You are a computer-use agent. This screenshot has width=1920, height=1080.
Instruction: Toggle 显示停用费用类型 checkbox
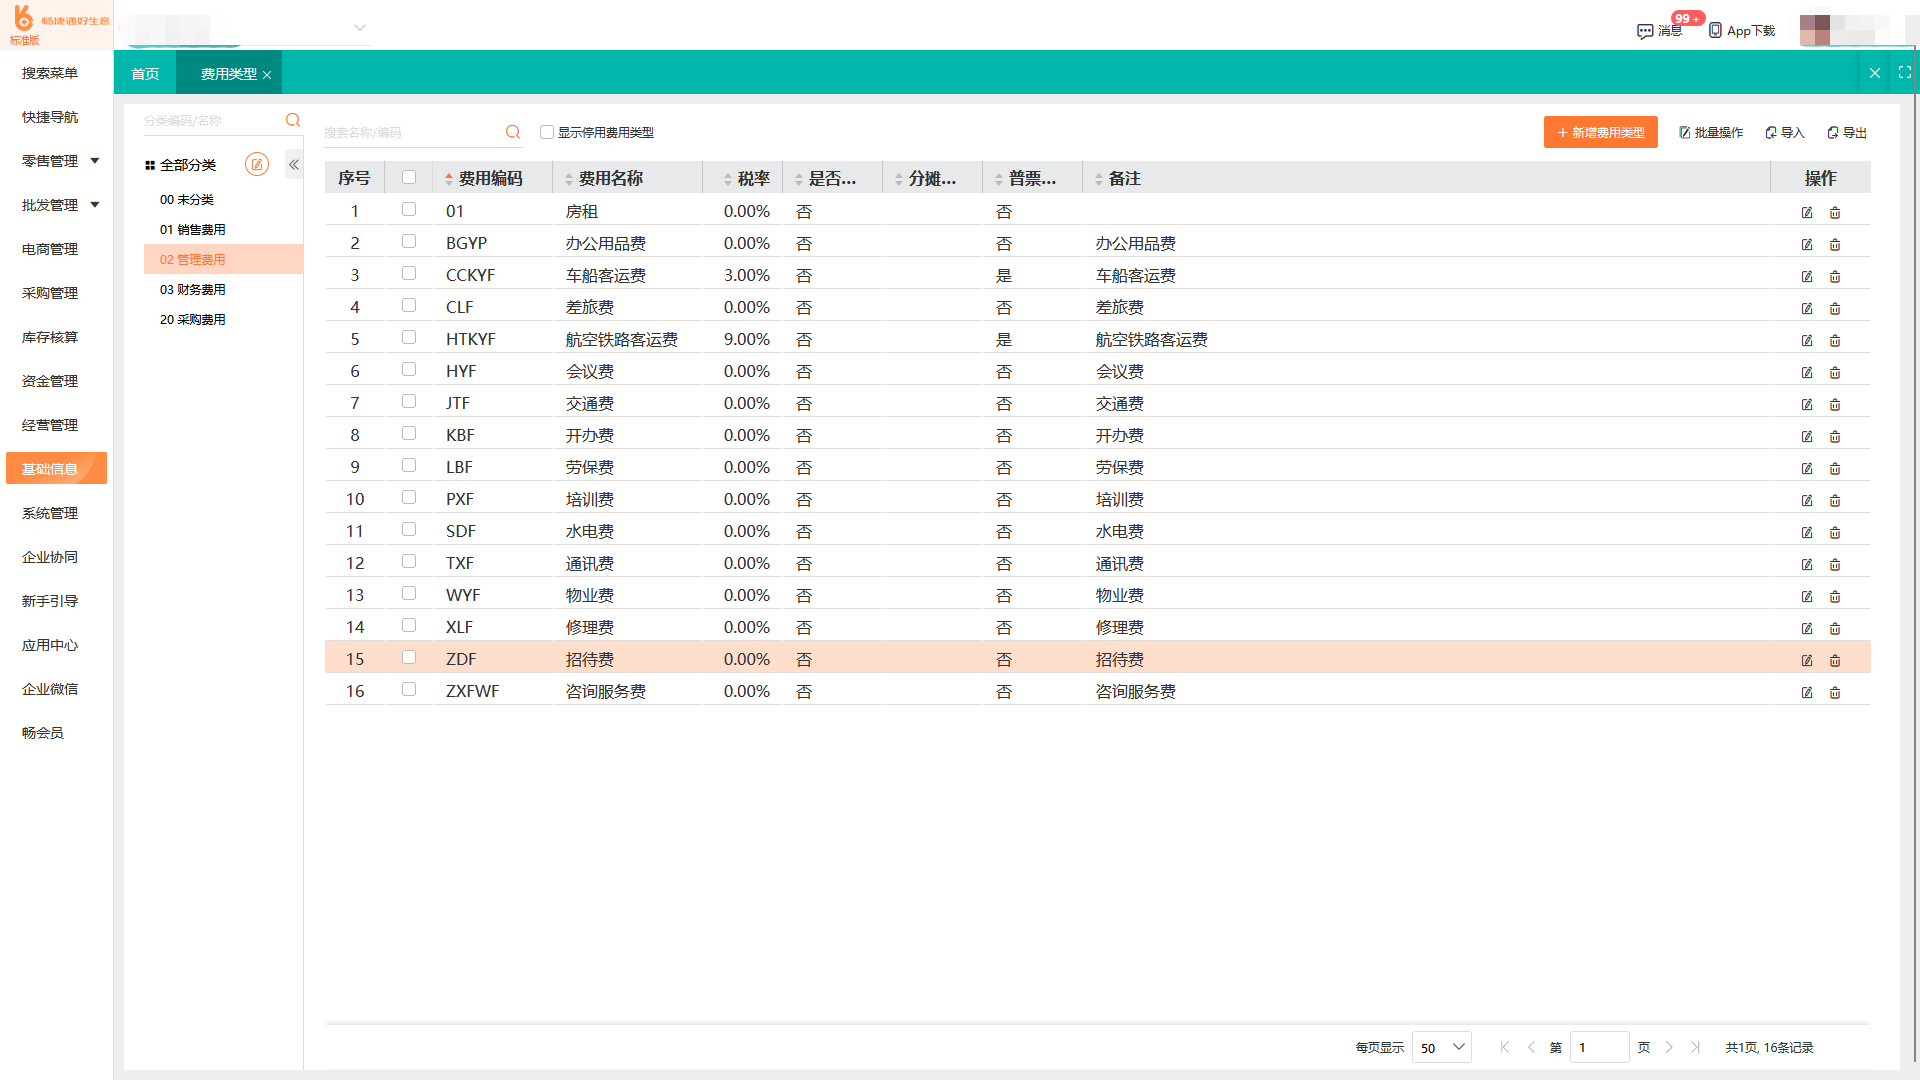(x=546, y=131)
